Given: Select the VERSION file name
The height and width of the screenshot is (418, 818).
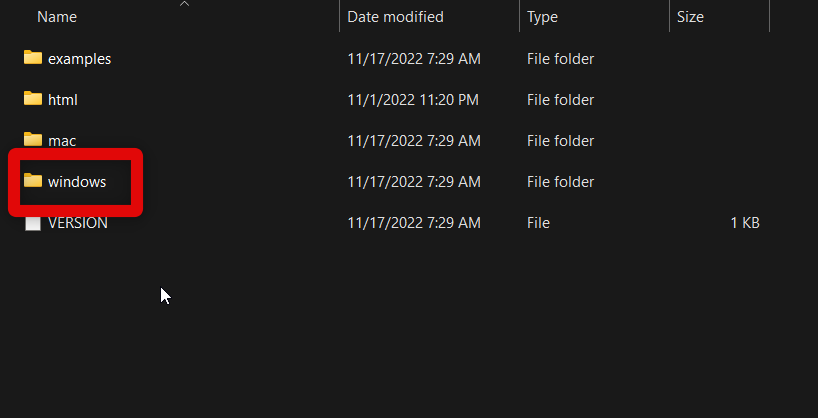Looking at the screenshot, I should (x=78, y=223).
